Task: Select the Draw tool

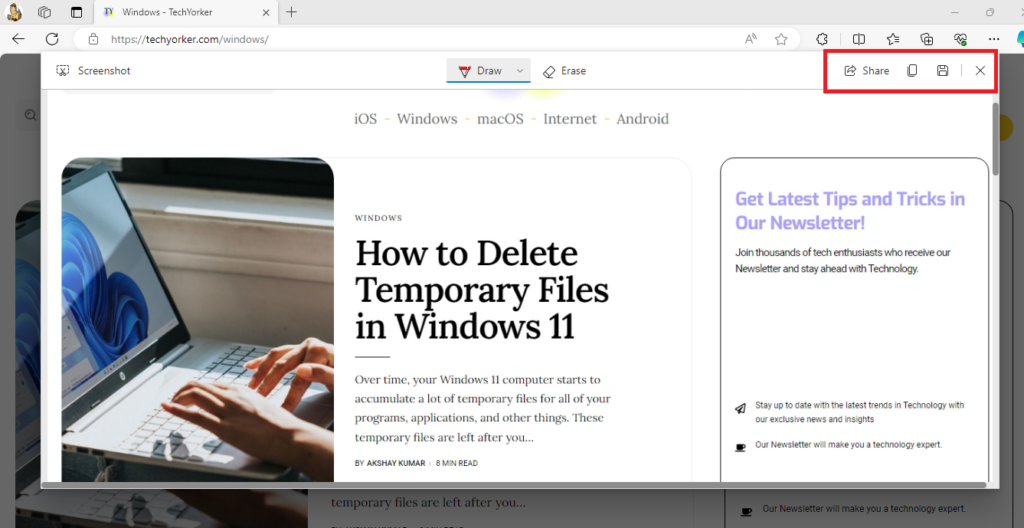Action: (481, 71)
